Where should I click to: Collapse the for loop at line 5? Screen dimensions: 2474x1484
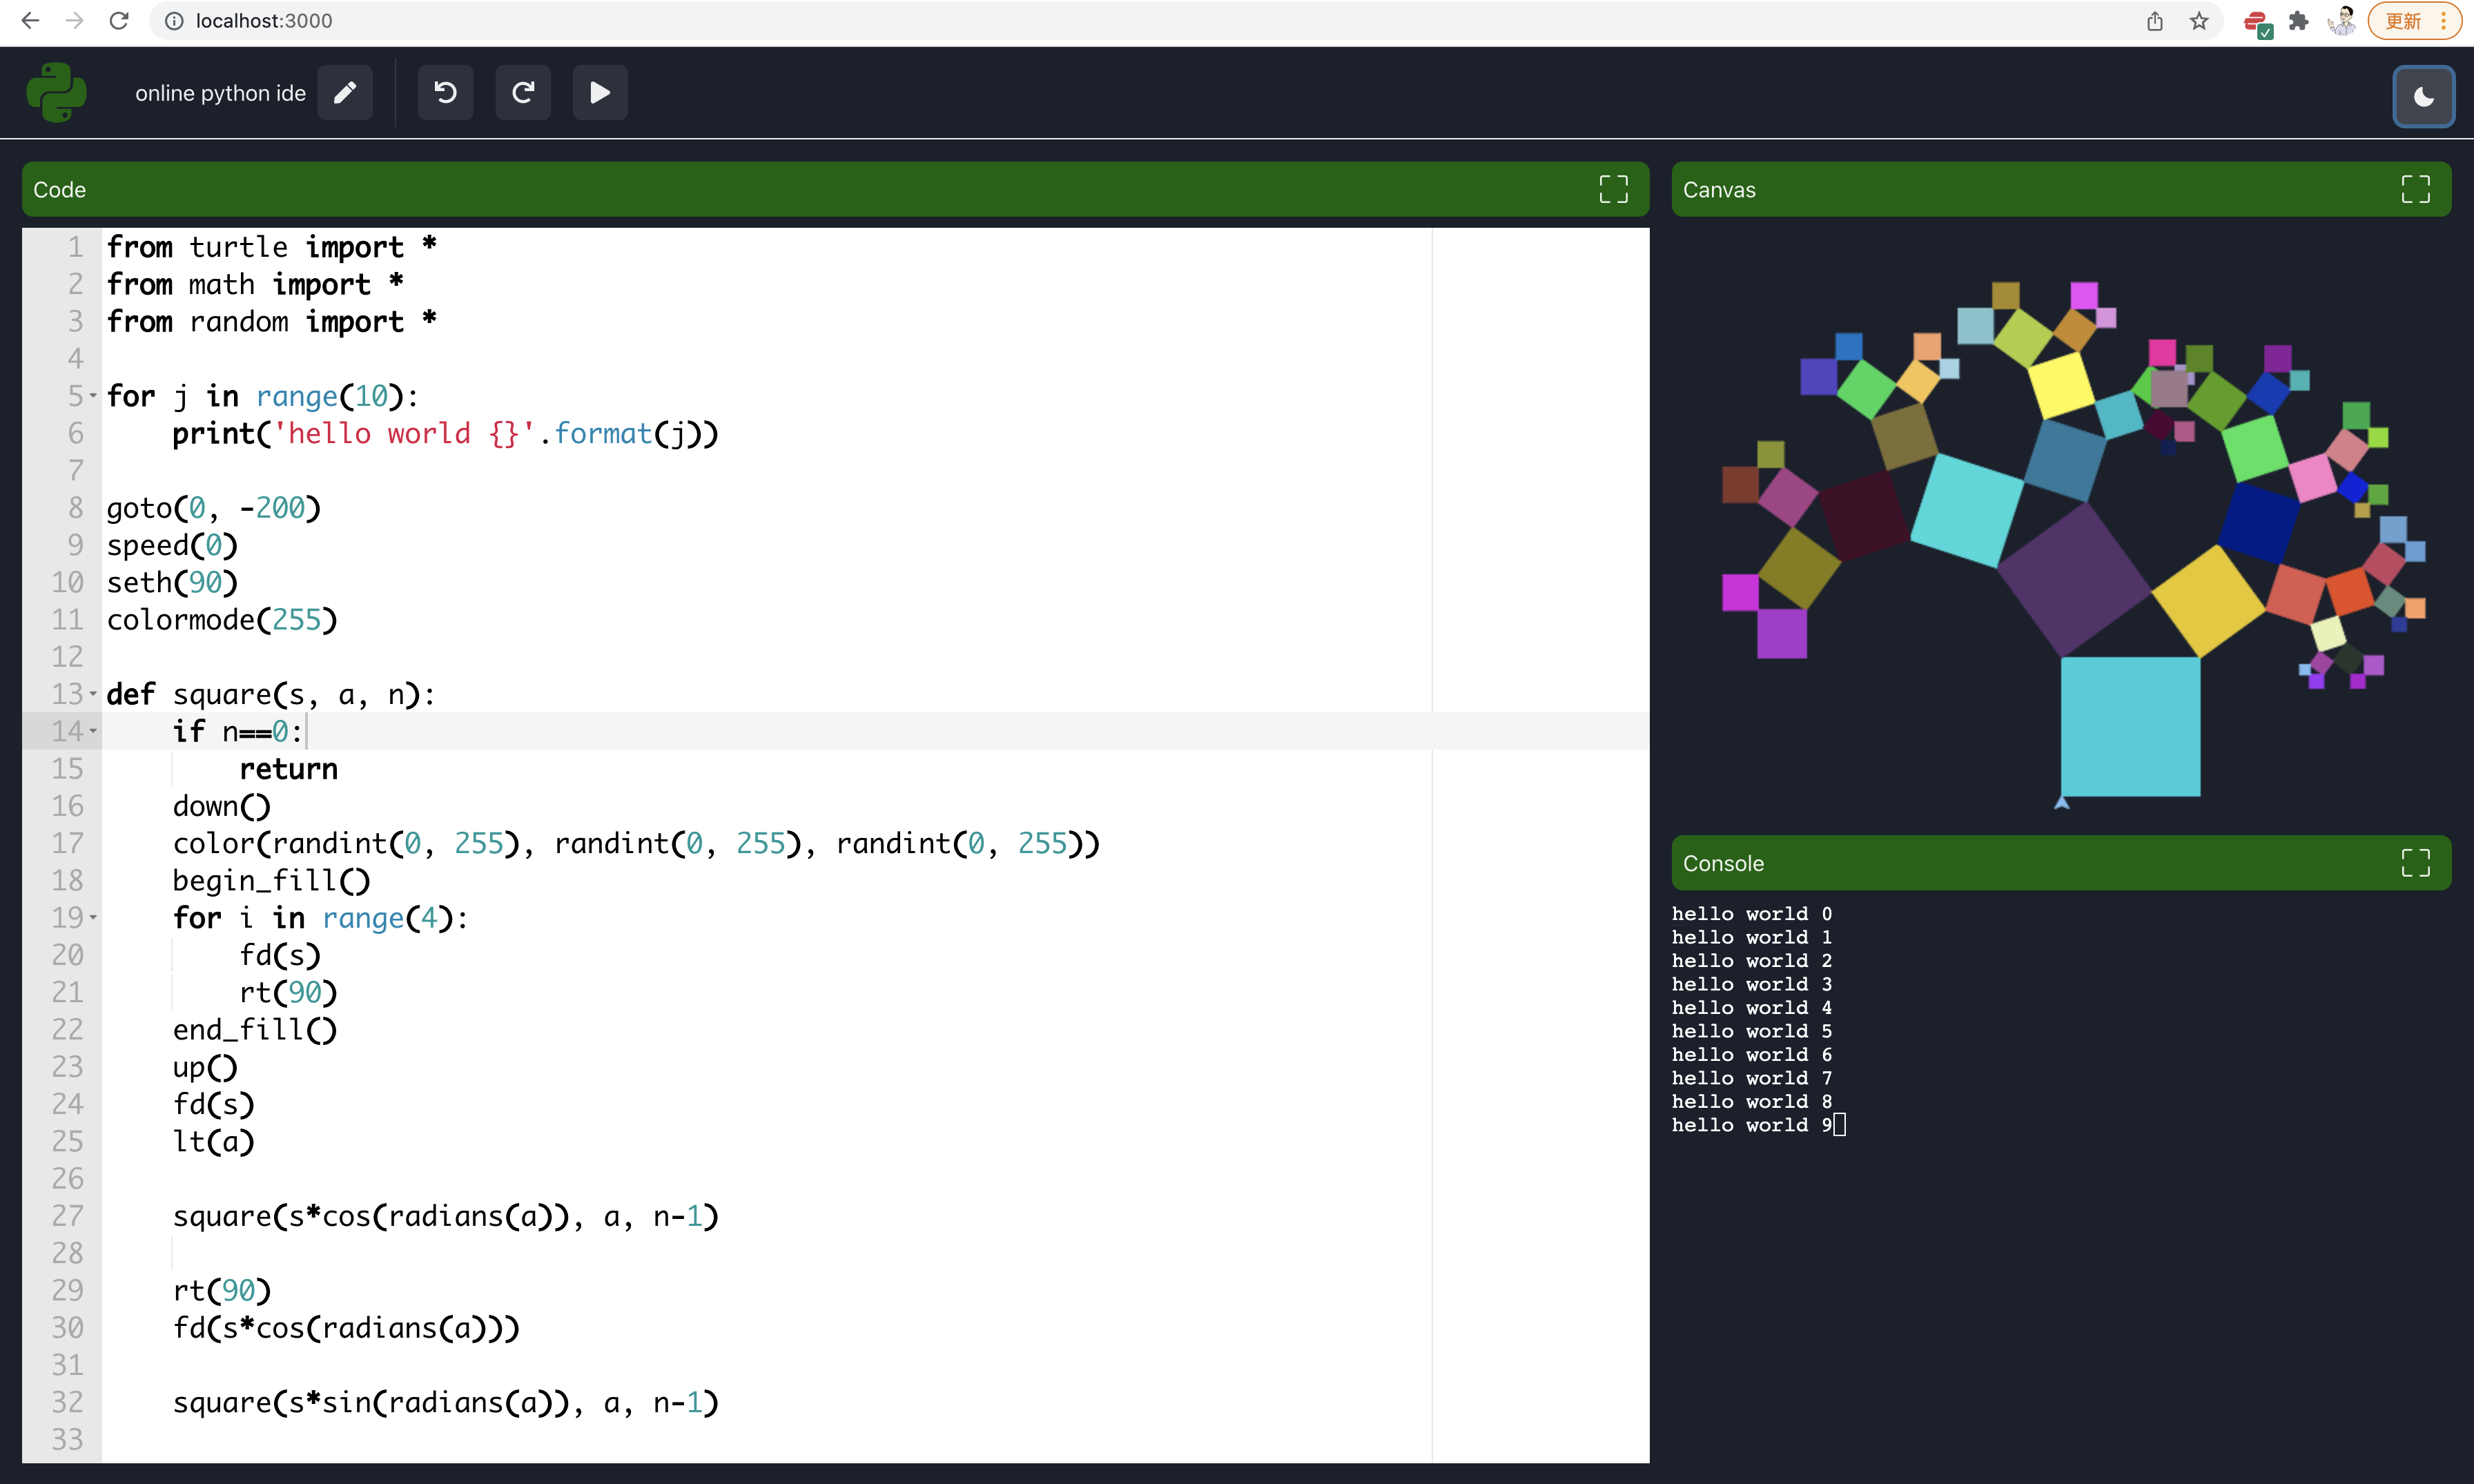pos(93,396)
